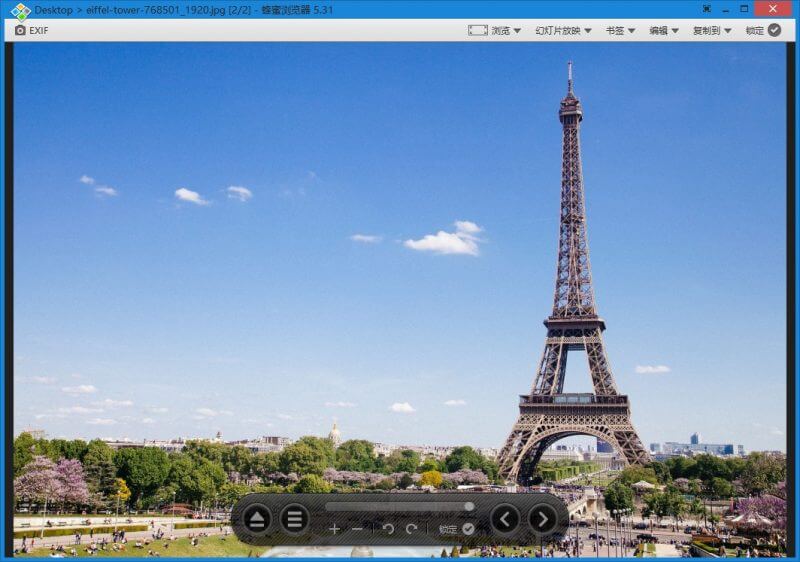Screen dimensions: 800x562
Task: Open the 书签 bookmarks menu
Action: point(620,30)
